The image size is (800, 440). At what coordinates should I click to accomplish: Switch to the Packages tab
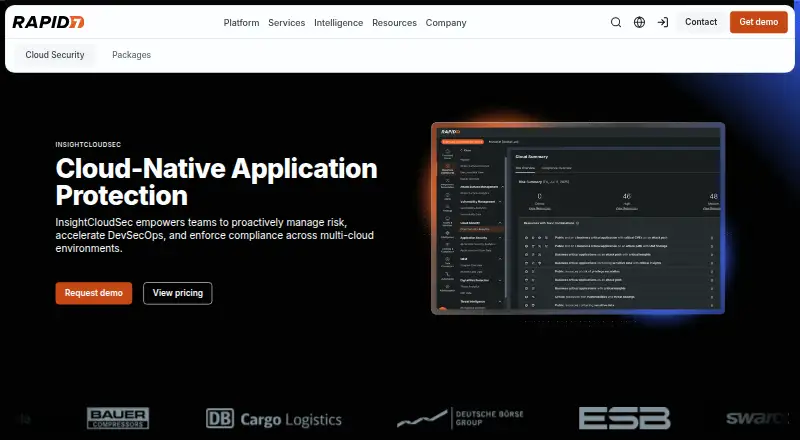[132, 55]
